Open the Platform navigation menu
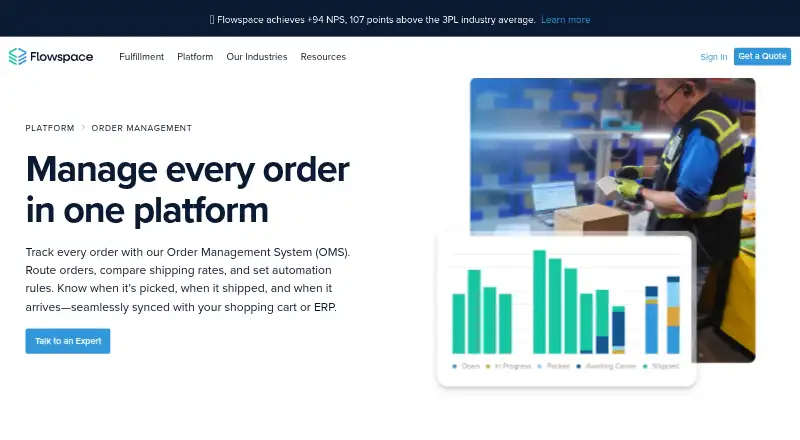800x440 pixels. pyautogui.click(x=195, y=57)
